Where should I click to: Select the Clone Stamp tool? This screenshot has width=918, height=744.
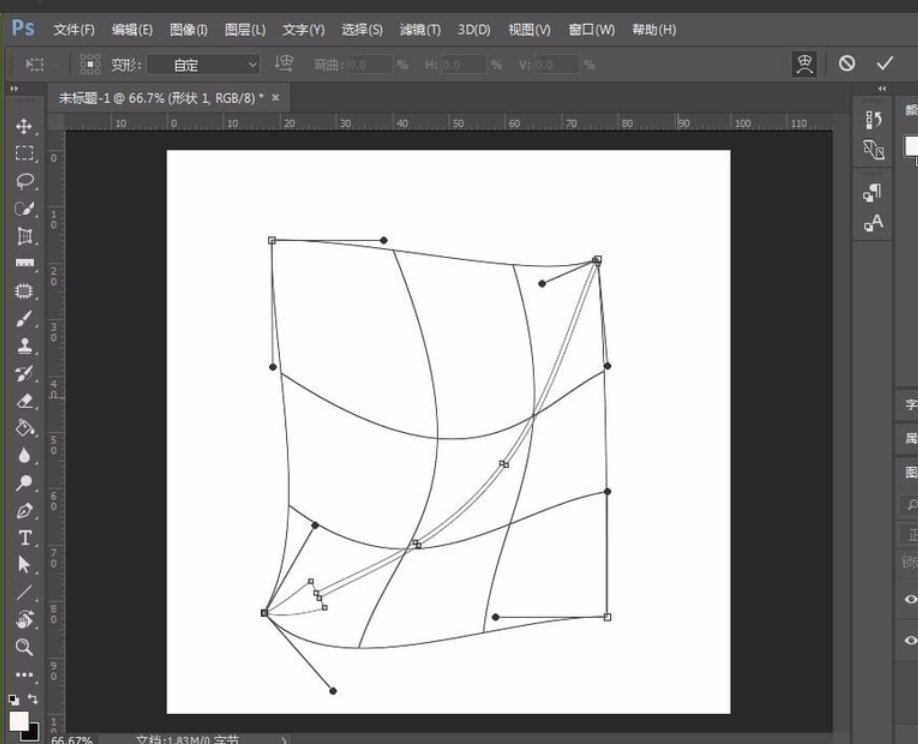click(x=25, y=346)
